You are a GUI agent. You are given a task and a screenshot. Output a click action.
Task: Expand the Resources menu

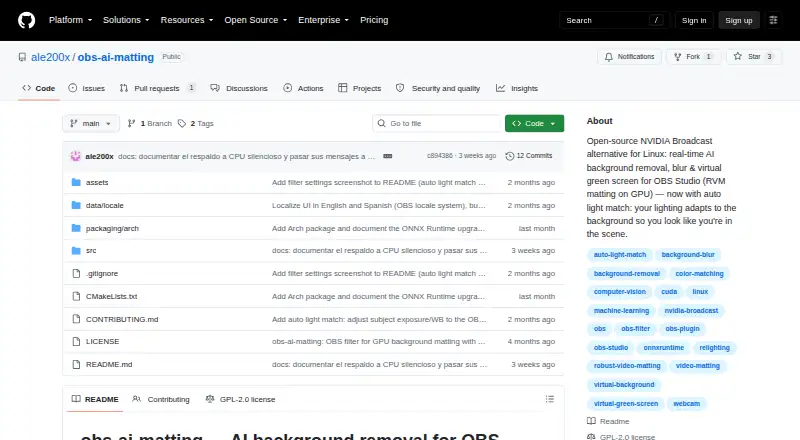[x=187, y=20]
